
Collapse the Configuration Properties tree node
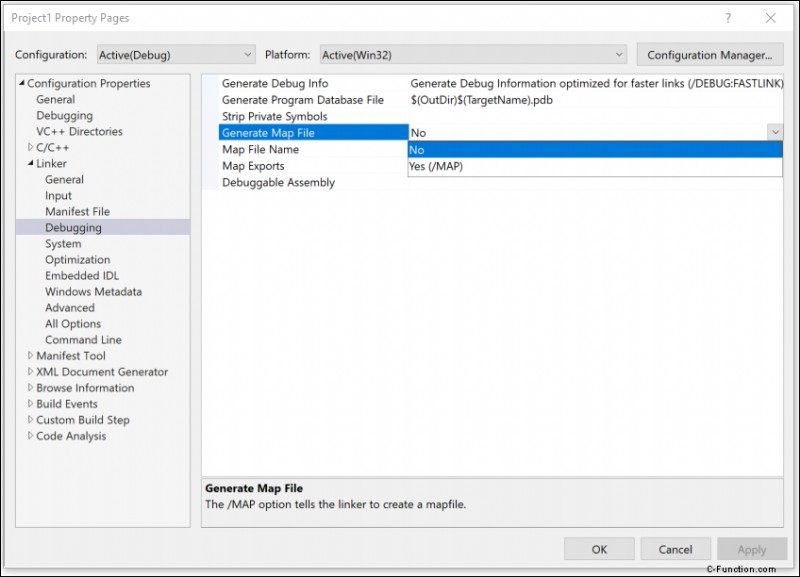coord(22,84)
